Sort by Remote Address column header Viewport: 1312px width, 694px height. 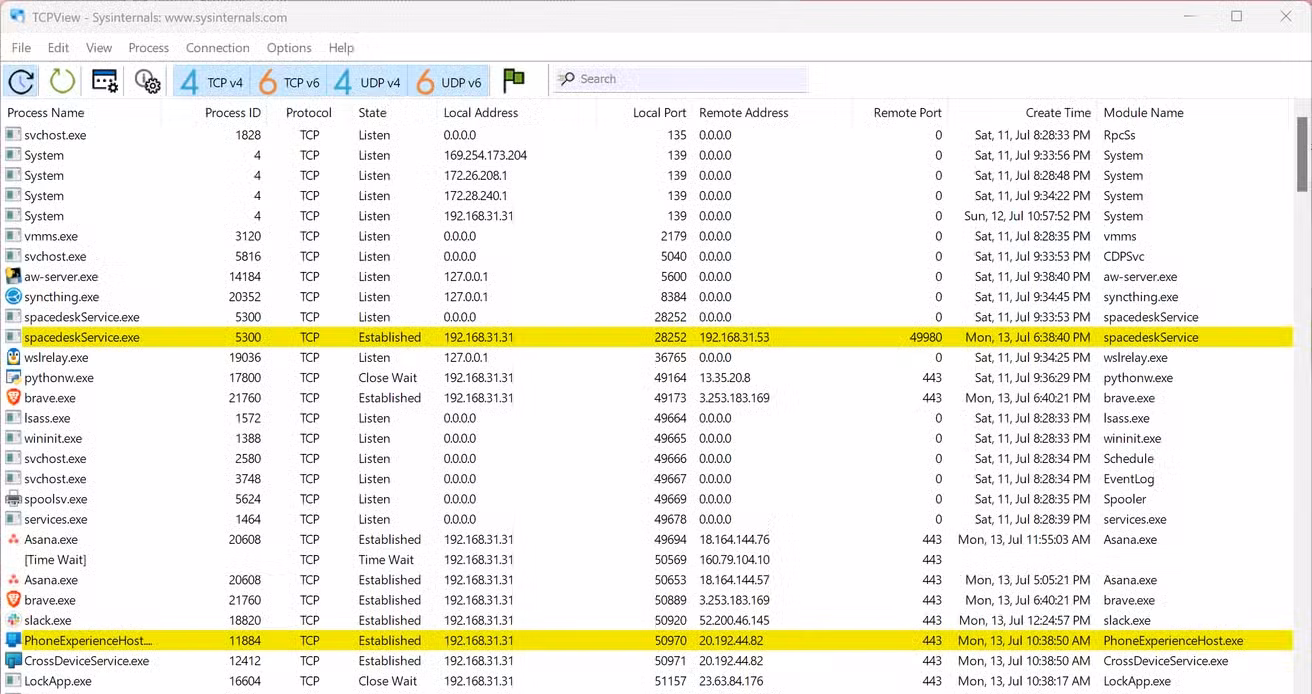(744, 113)
